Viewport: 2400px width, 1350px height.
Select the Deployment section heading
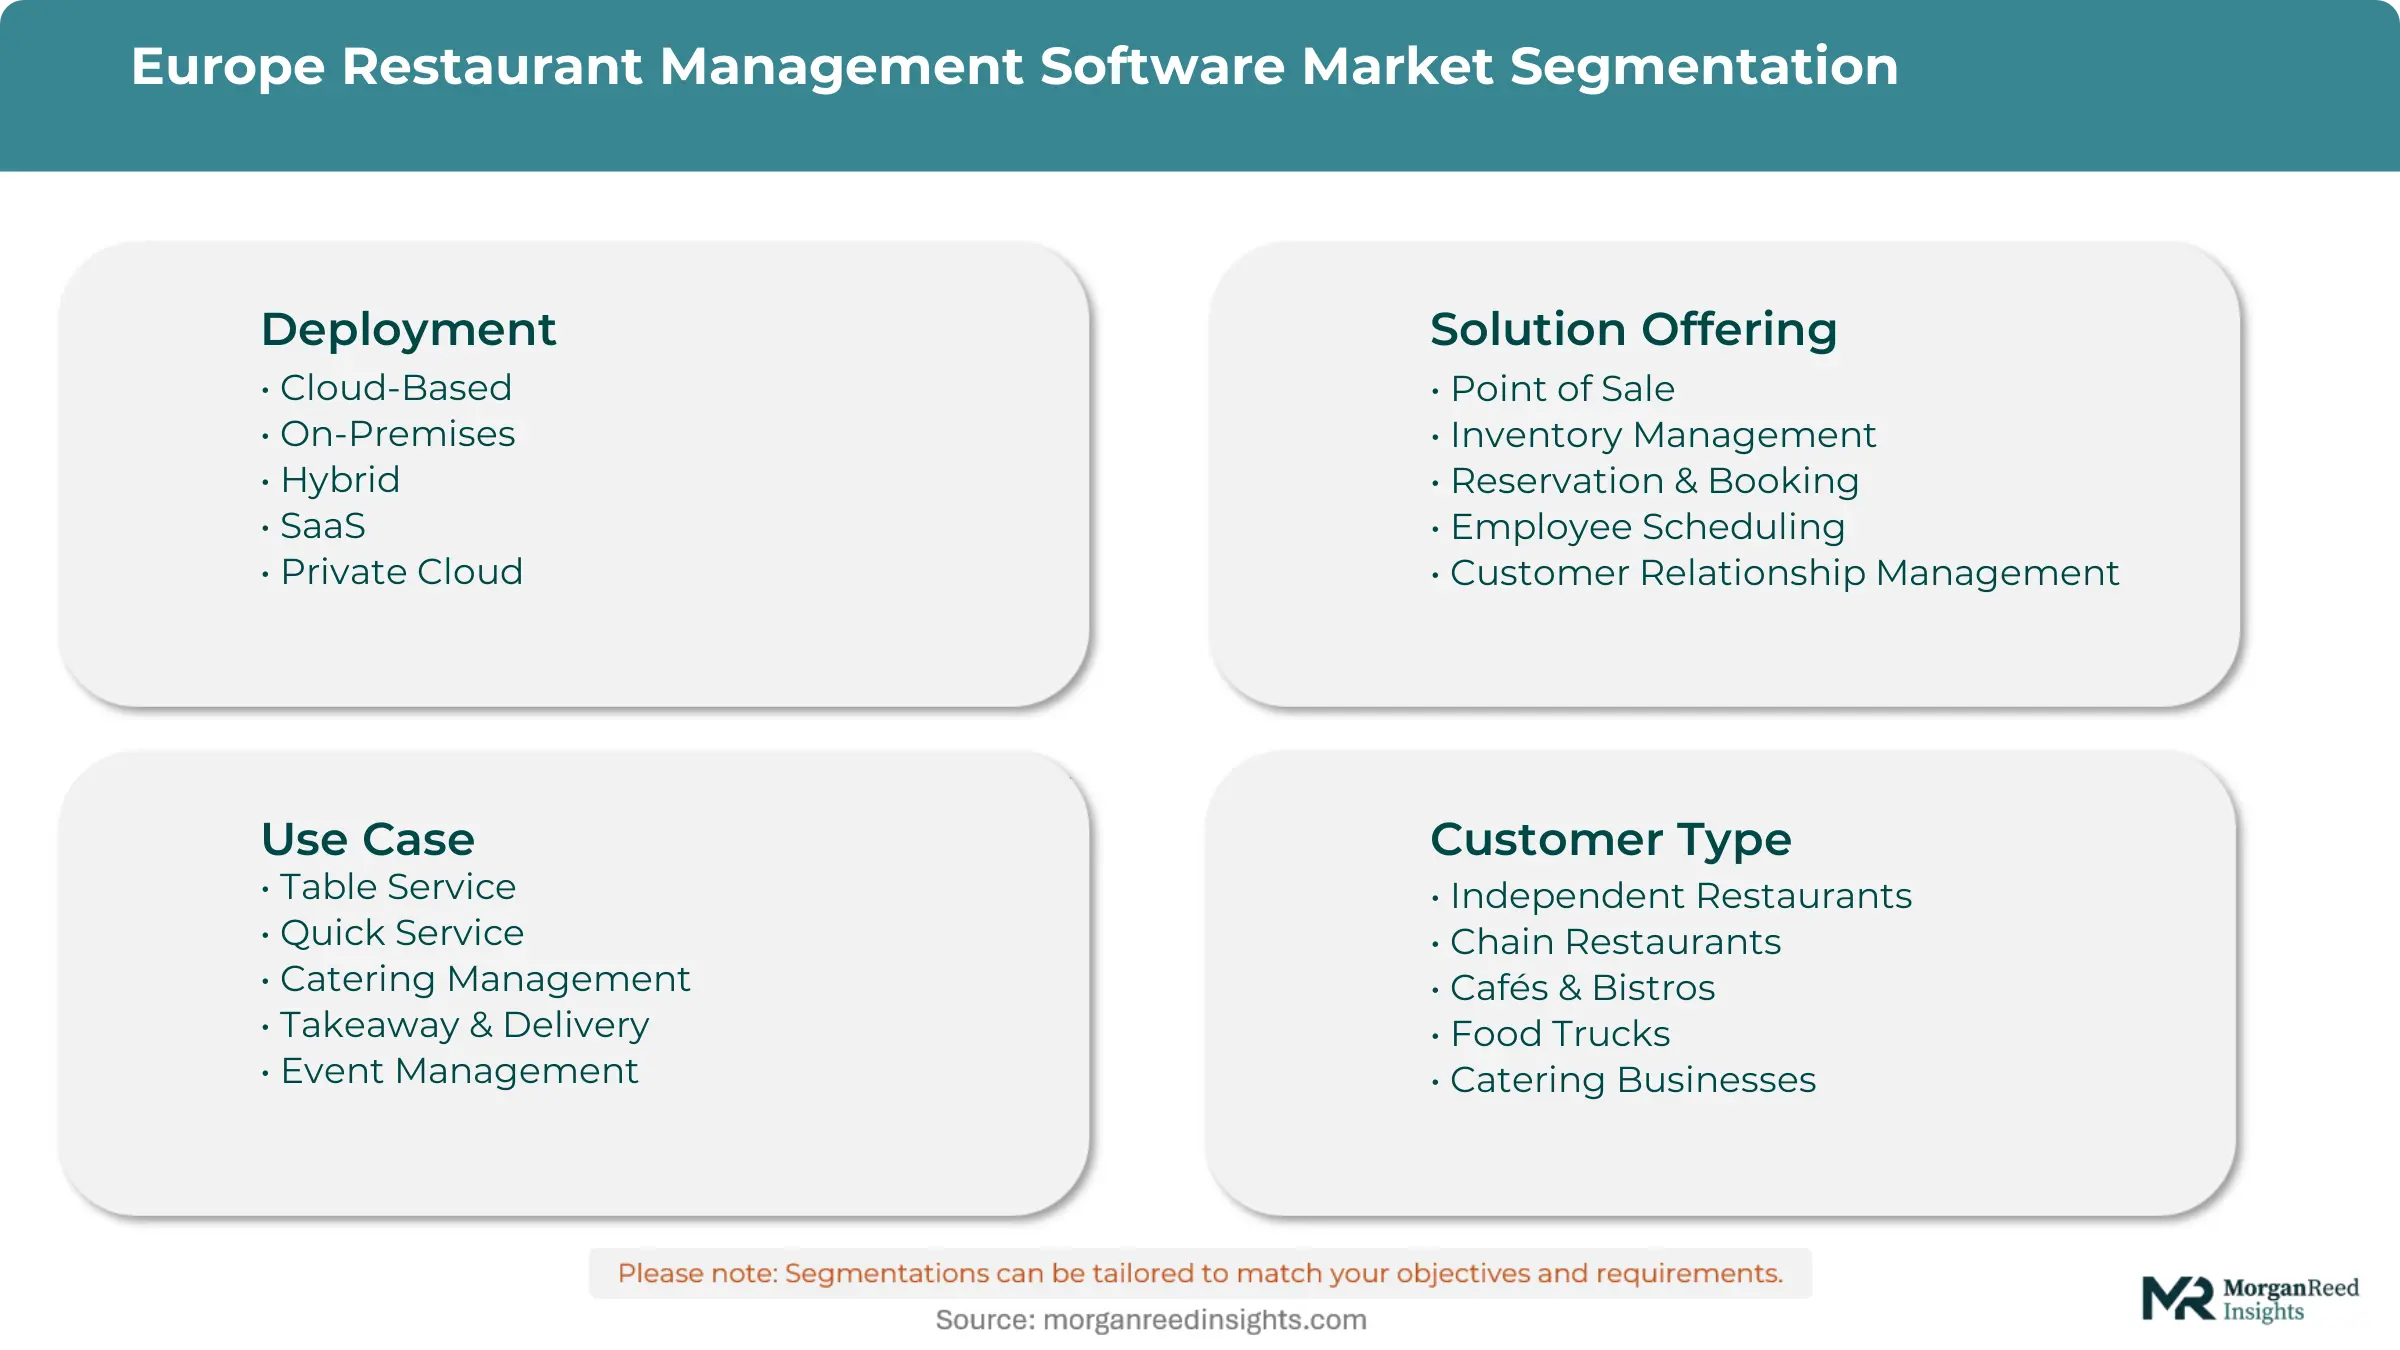click(408, 330)
